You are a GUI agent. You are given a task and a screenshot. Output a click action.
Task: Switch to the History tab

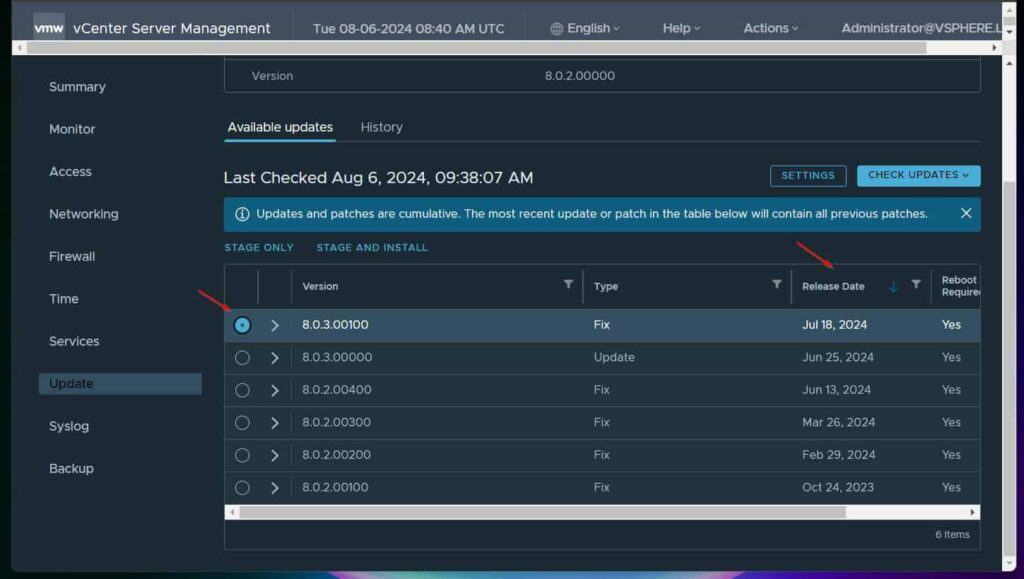tap(381, 127)
